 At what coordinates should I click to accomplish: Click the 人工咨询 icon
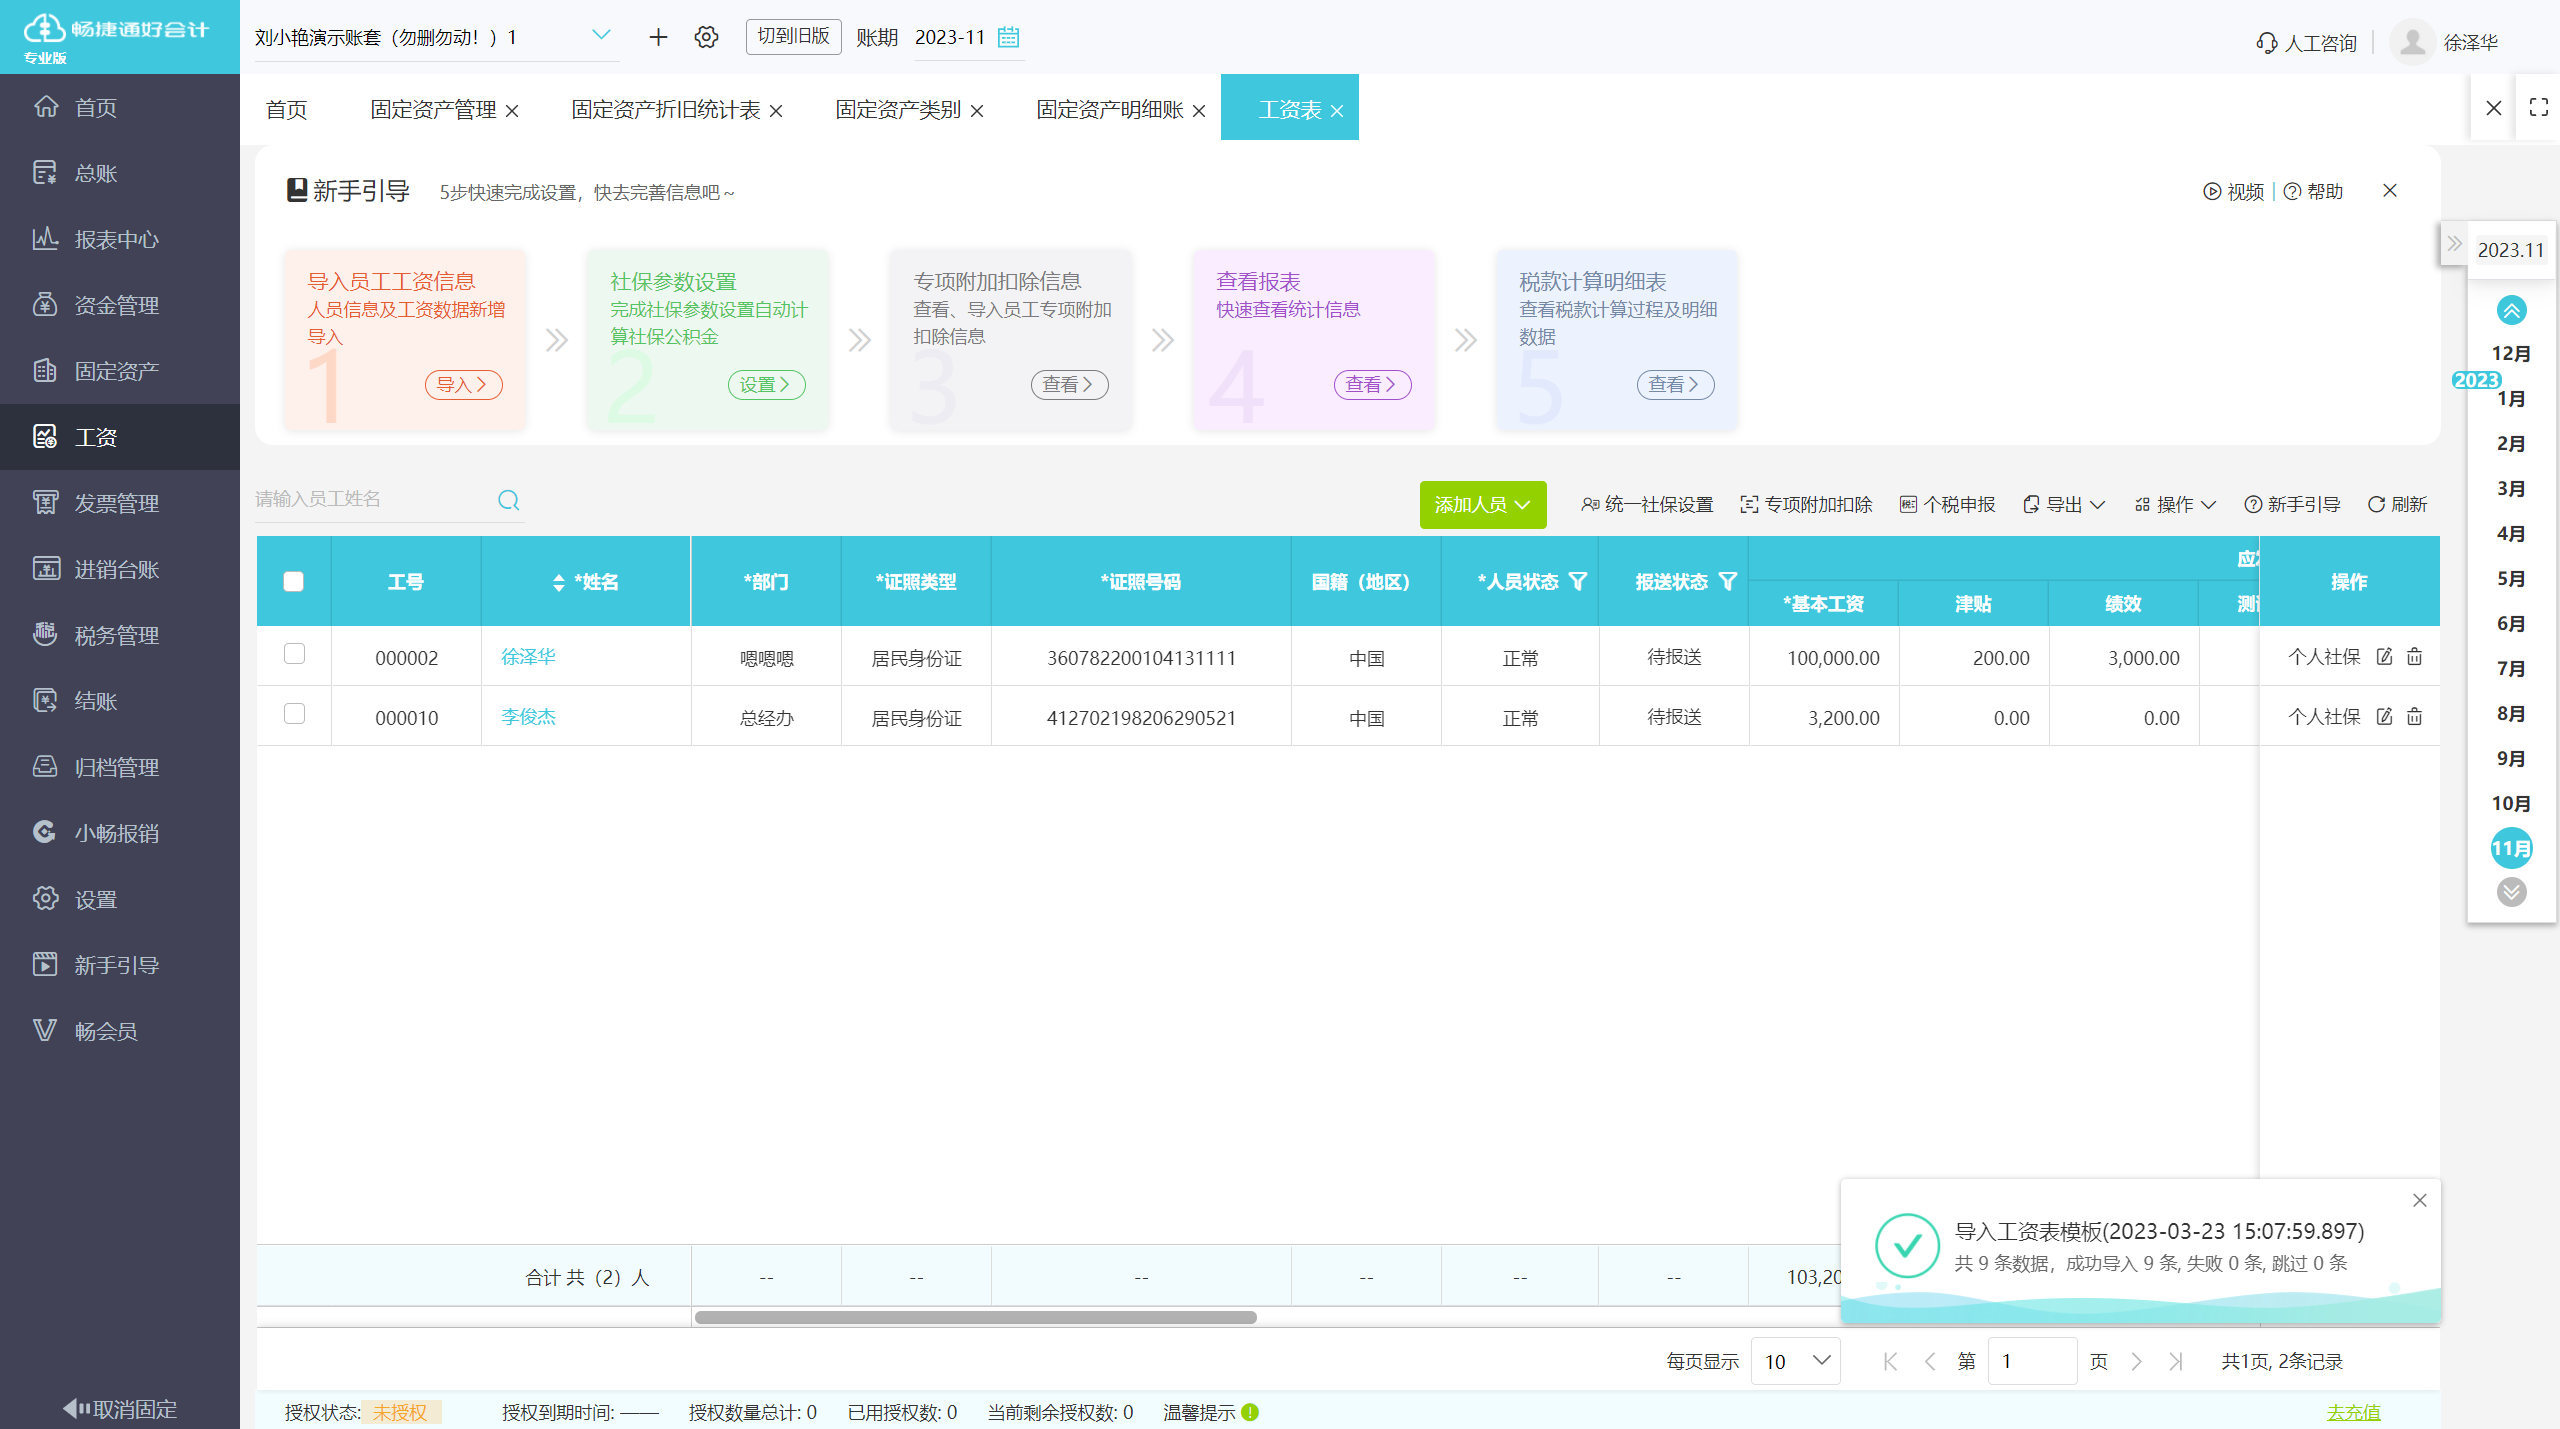click(x=2266, y=39)
